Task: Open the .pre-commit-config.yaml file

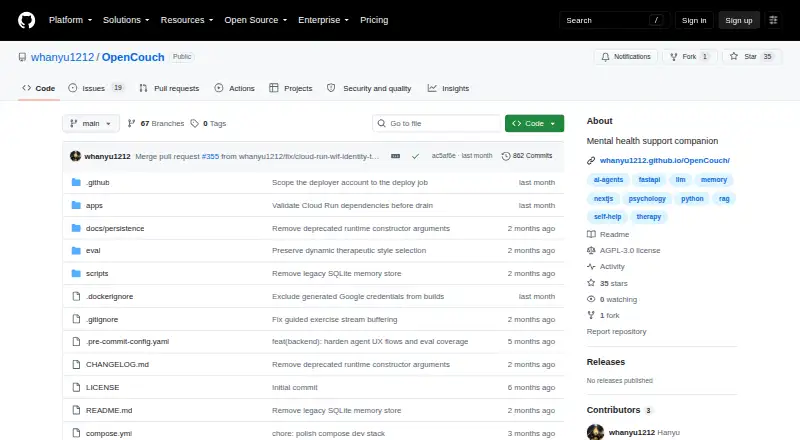Action: point(127,341)
